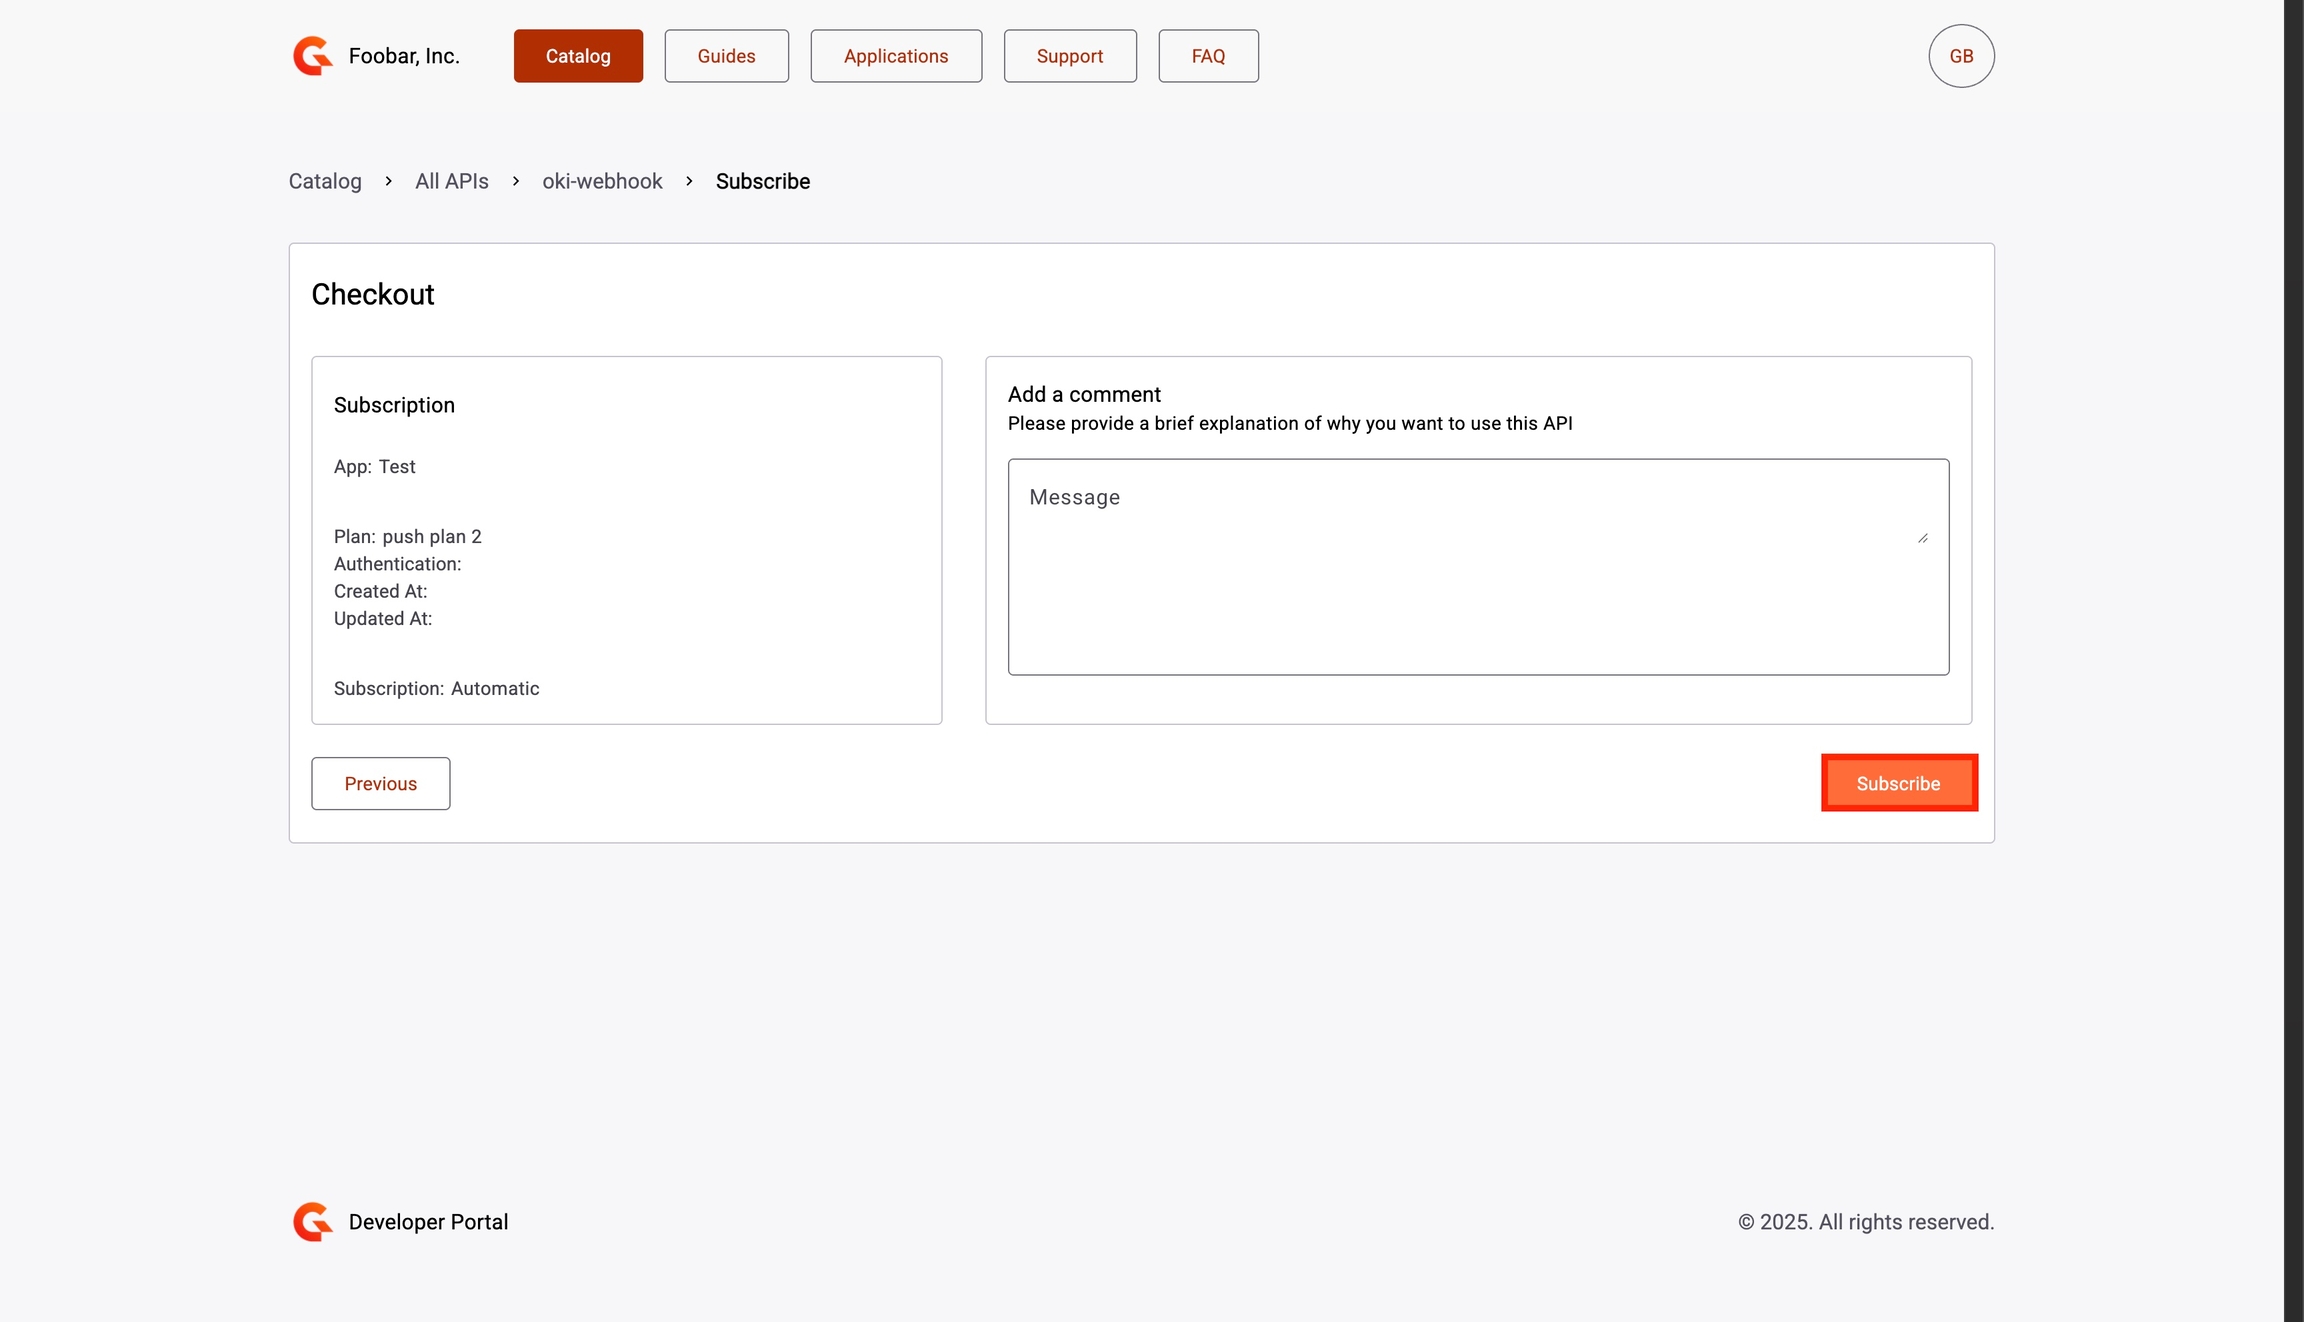
Task: Go to the Guides section
Action: pos(726,56)
